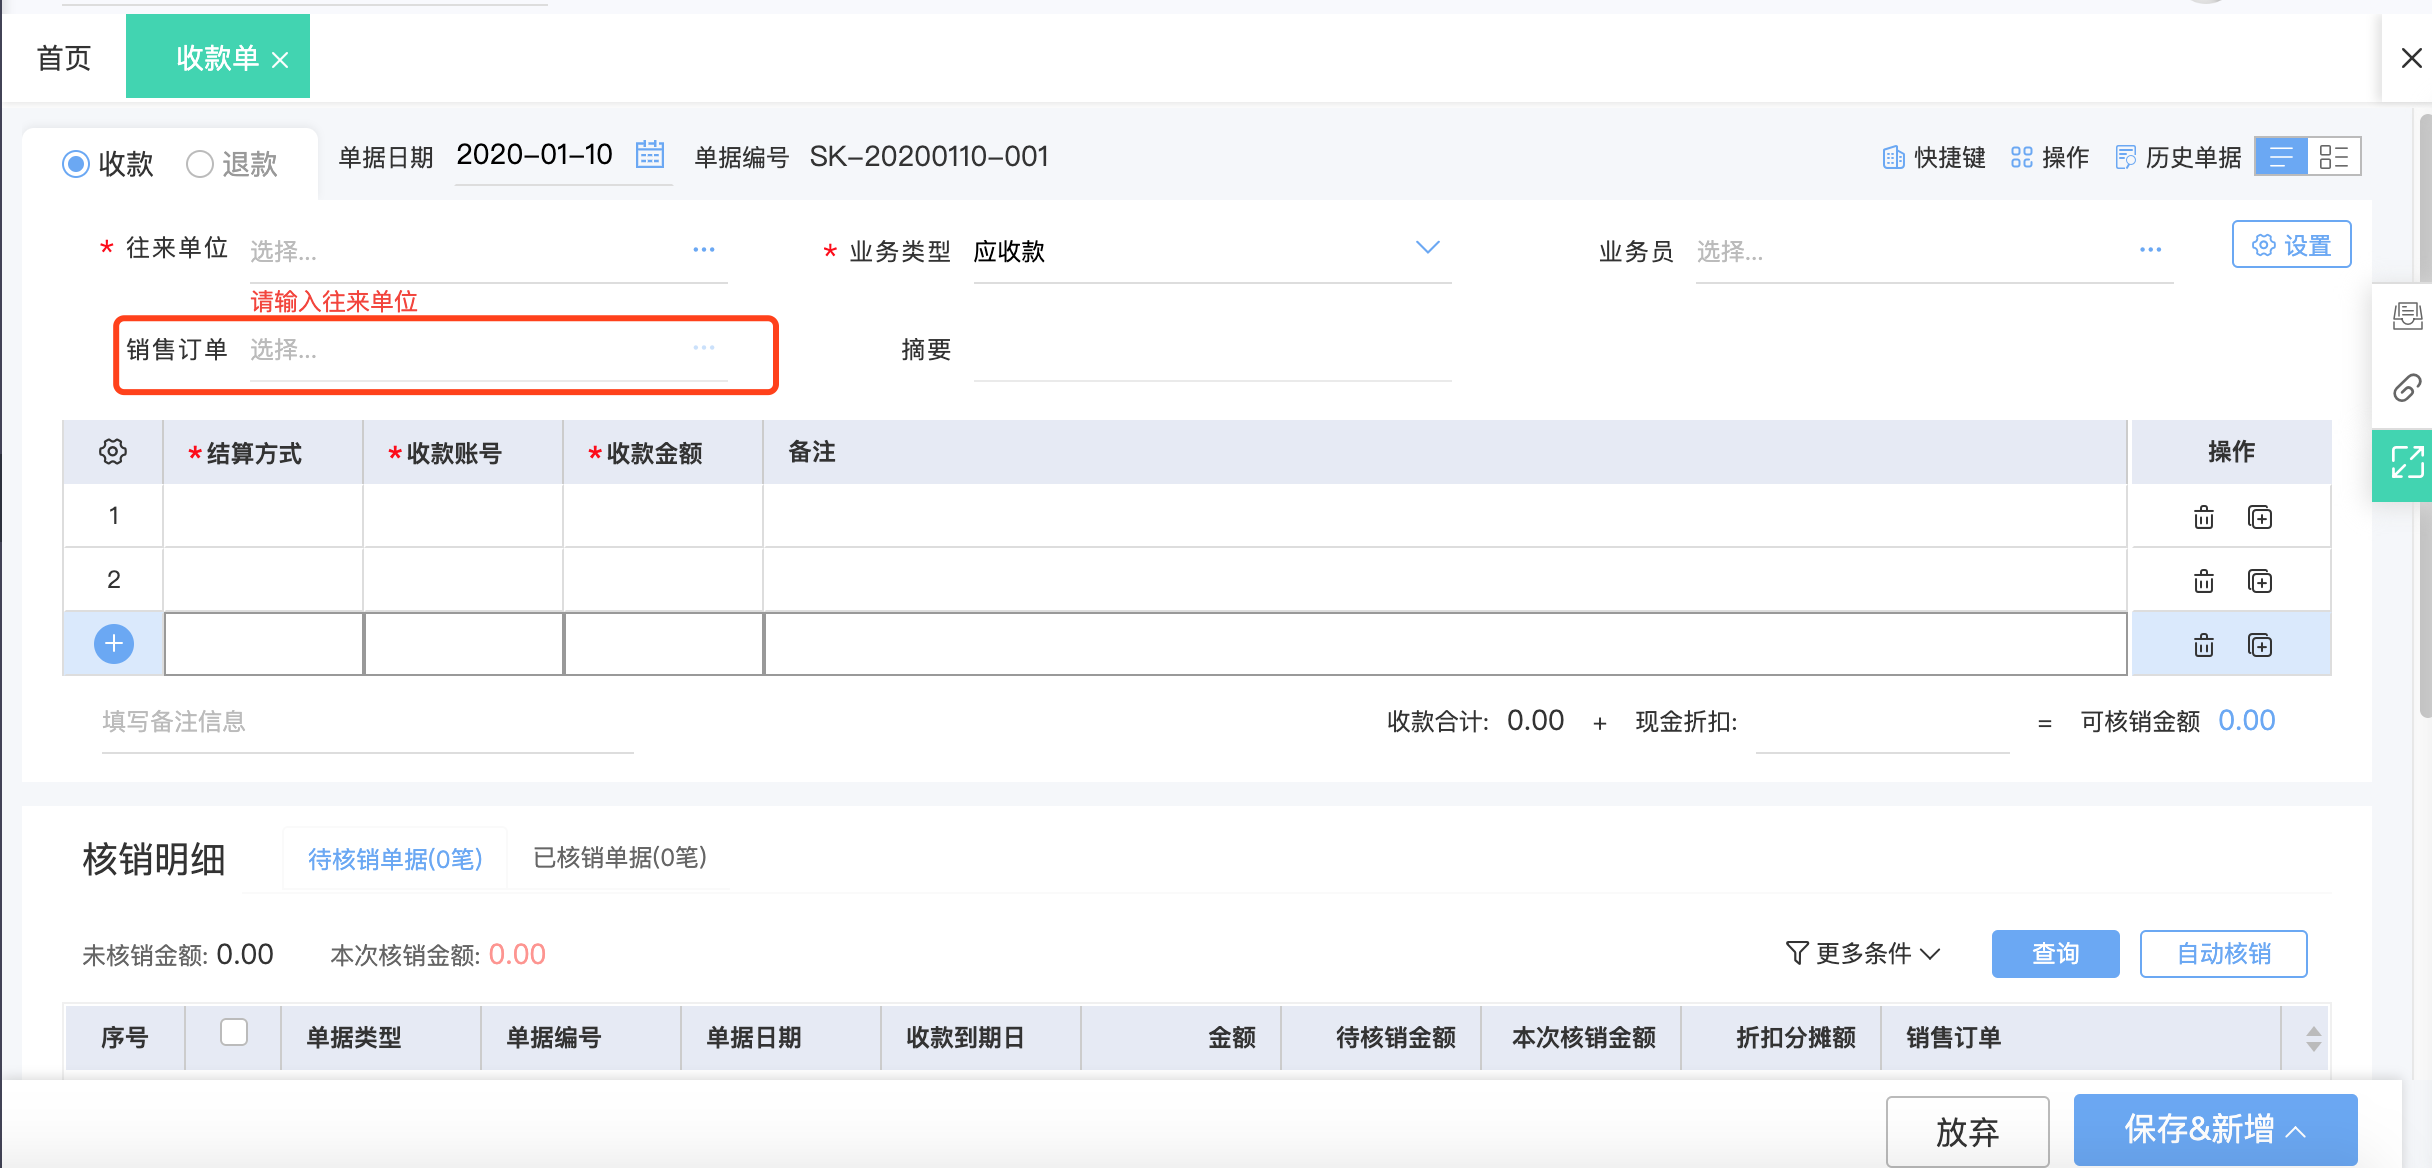The height and width of the screenshot is (1168, 2432).
Task: Click the add row 新增 icon in row 1
Action: pos(2260,517)
